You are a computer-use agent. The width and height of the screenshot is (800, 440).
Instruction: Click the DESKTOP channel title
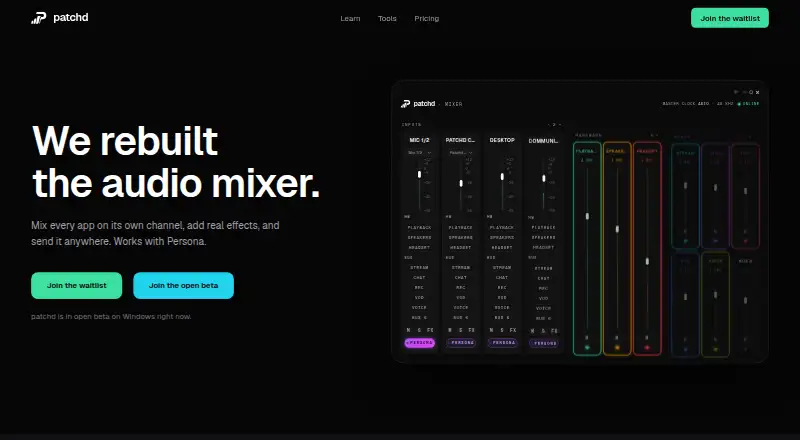[502, 140]
